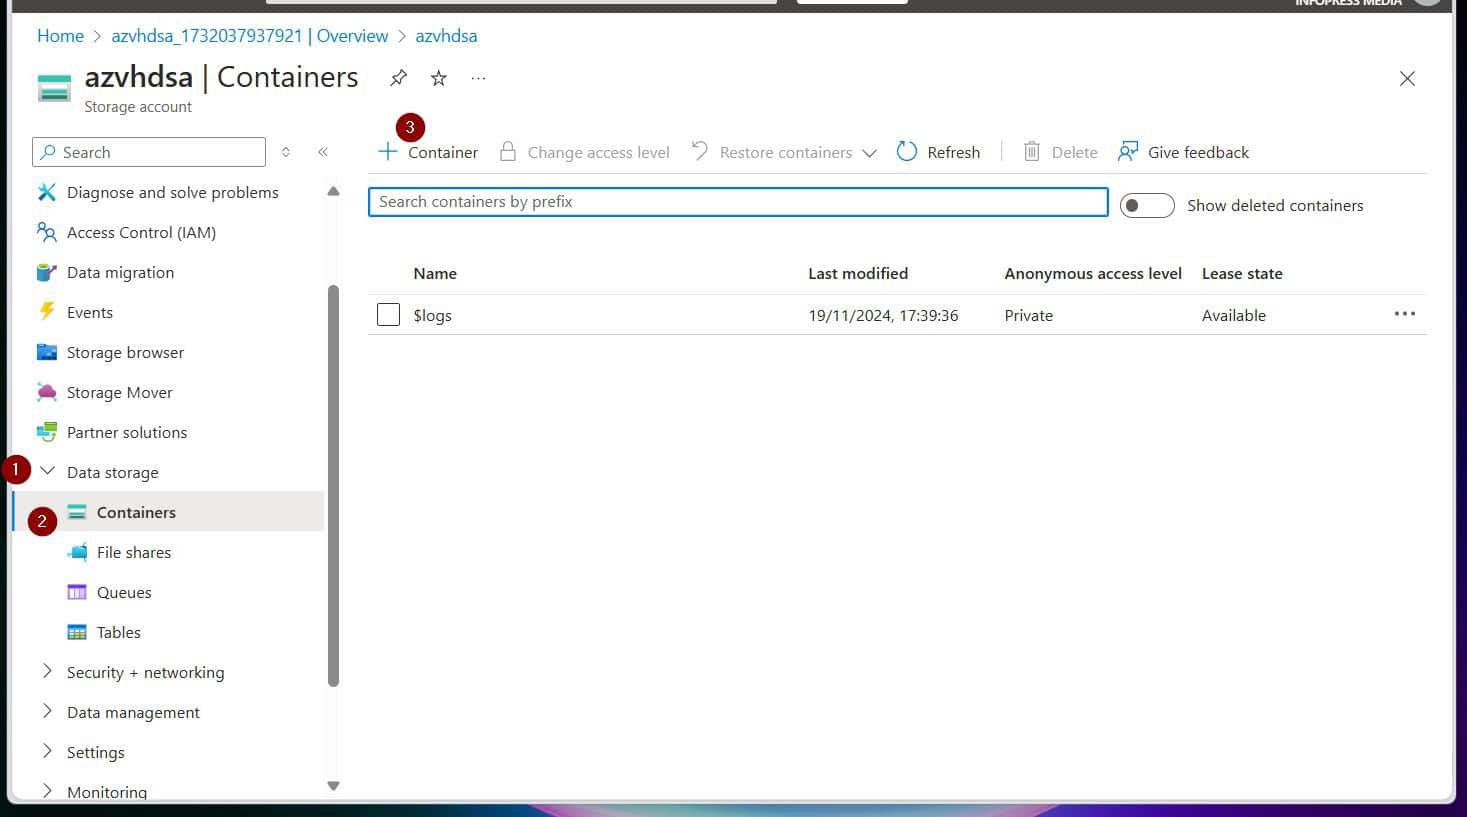Open the Events section icon

(47, 312)
